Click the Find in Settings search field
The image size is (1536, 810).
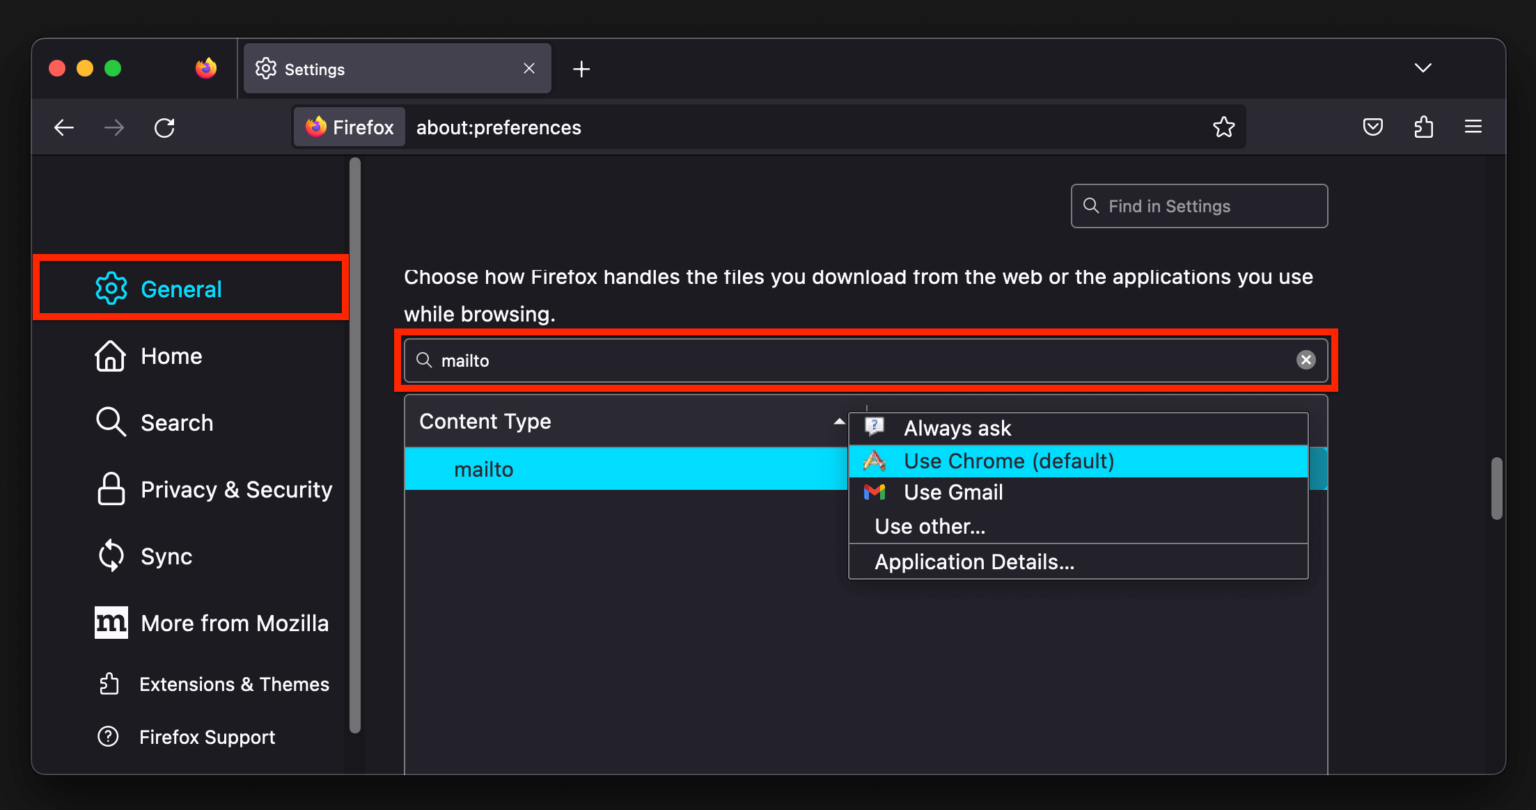(x=1198, y=206)
